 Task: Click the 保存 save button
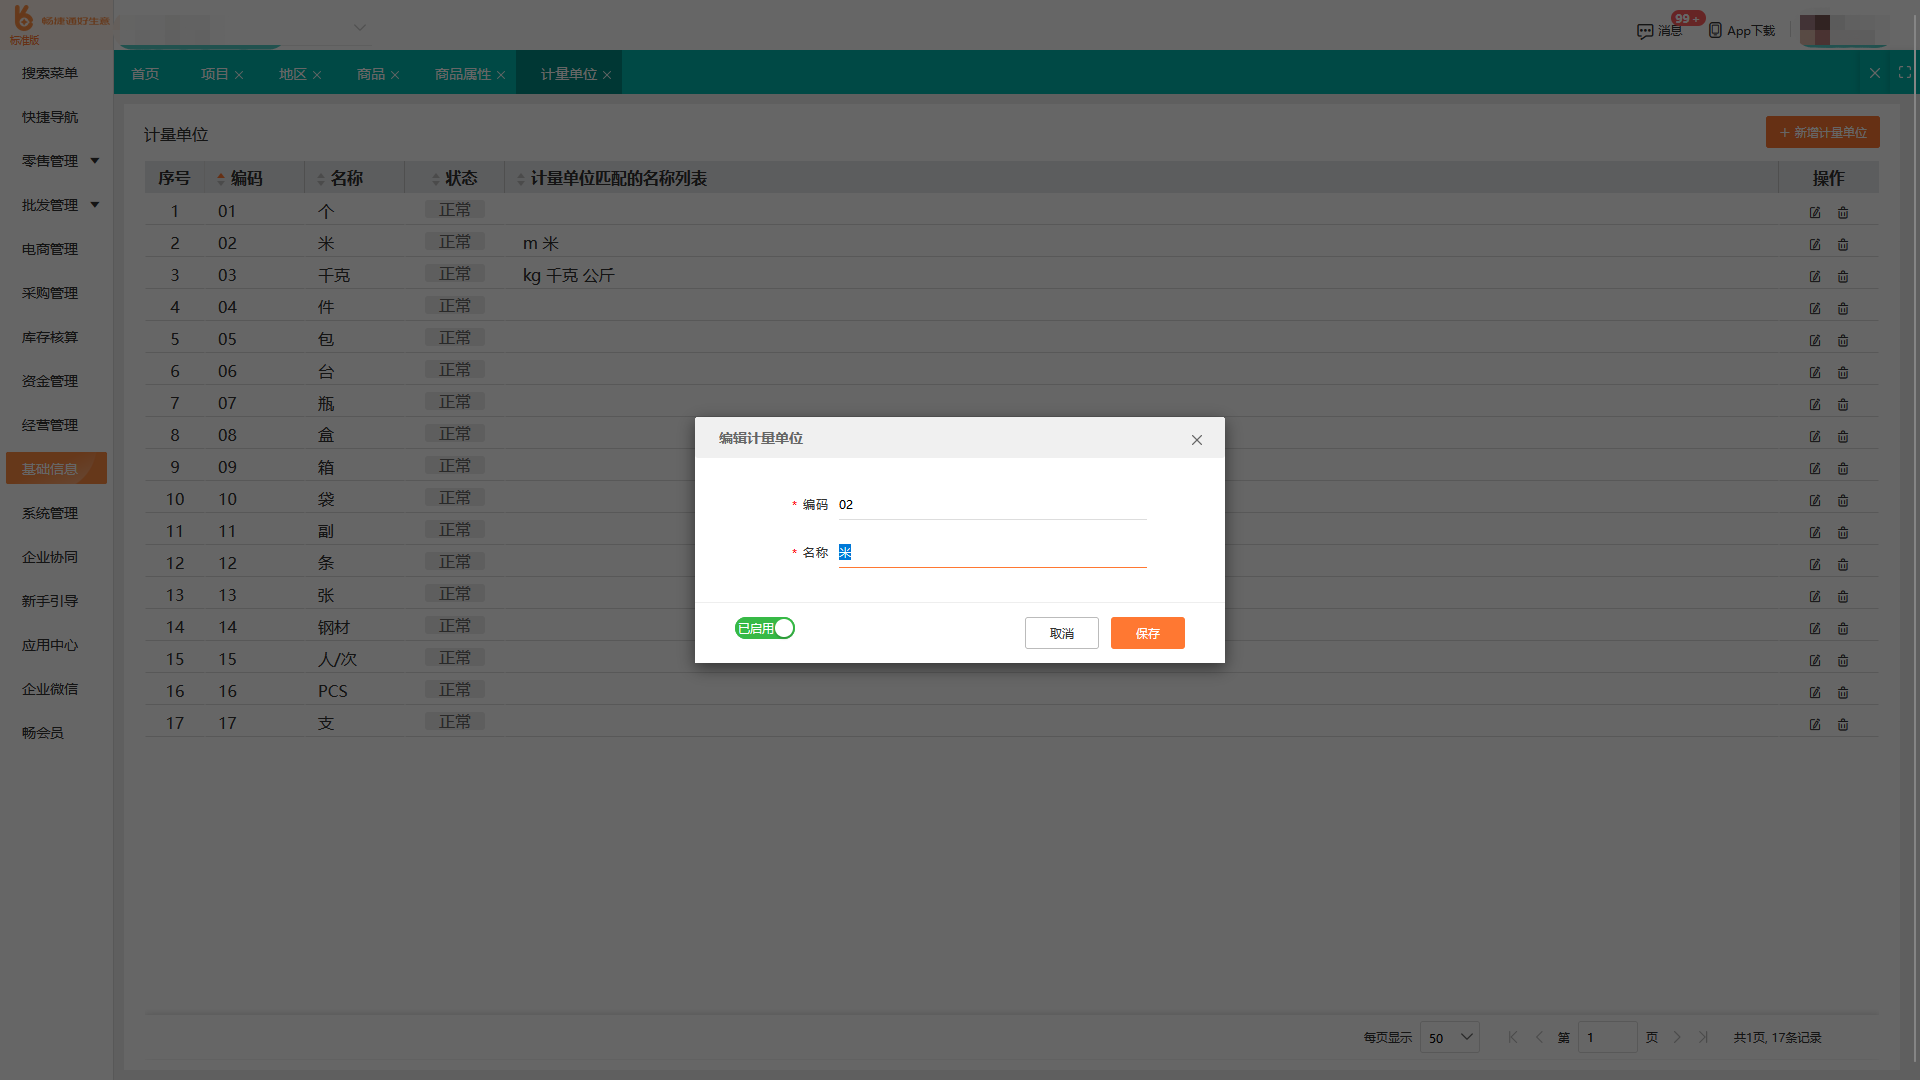tap(1147, 633)
